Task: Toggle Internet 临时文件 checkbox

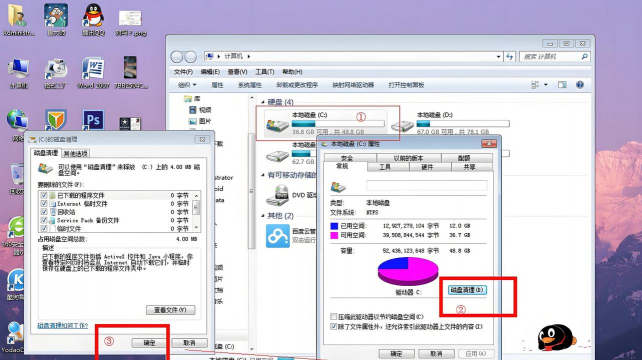Action: 44,204
